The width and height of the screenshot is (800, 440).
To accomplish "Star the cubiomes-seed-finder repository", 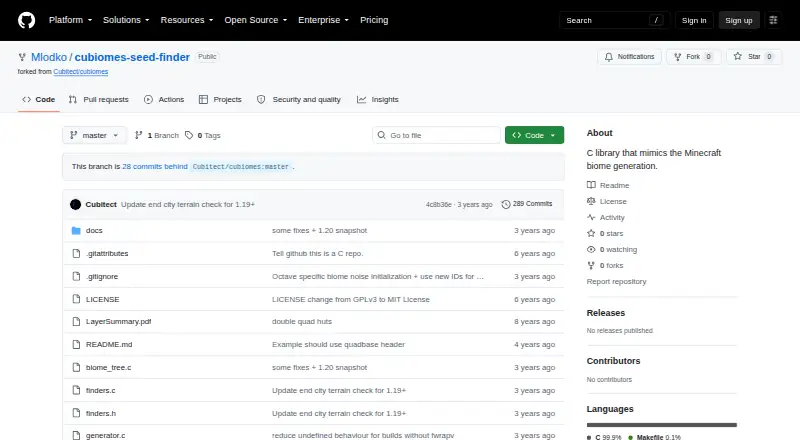I will (754, 57).
